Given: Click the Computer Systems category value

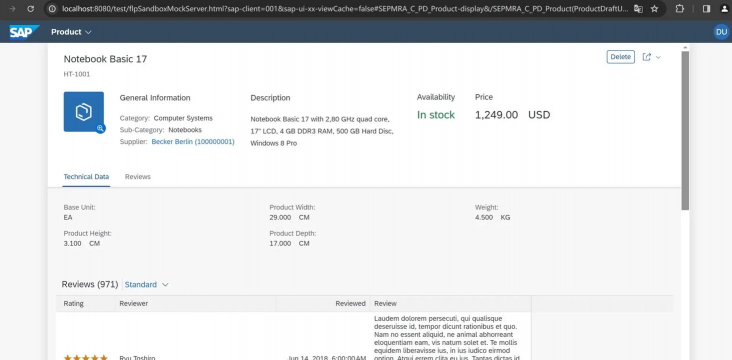Looking at the screenshot, I should (183, 118).
